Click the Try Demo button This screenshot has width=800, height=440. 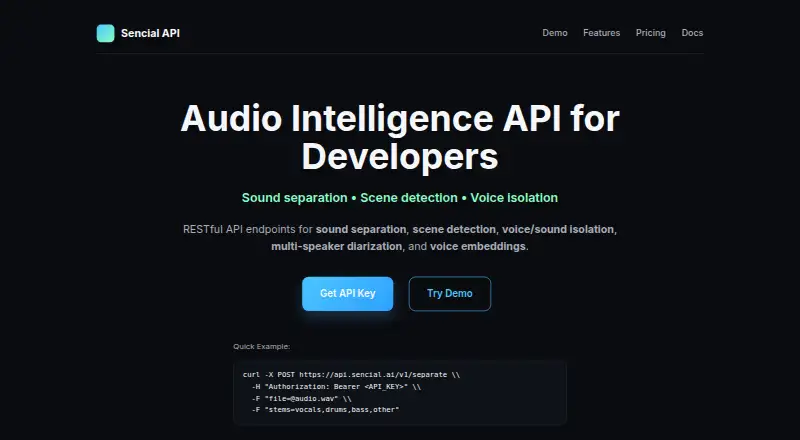click(x=449, y=294)
